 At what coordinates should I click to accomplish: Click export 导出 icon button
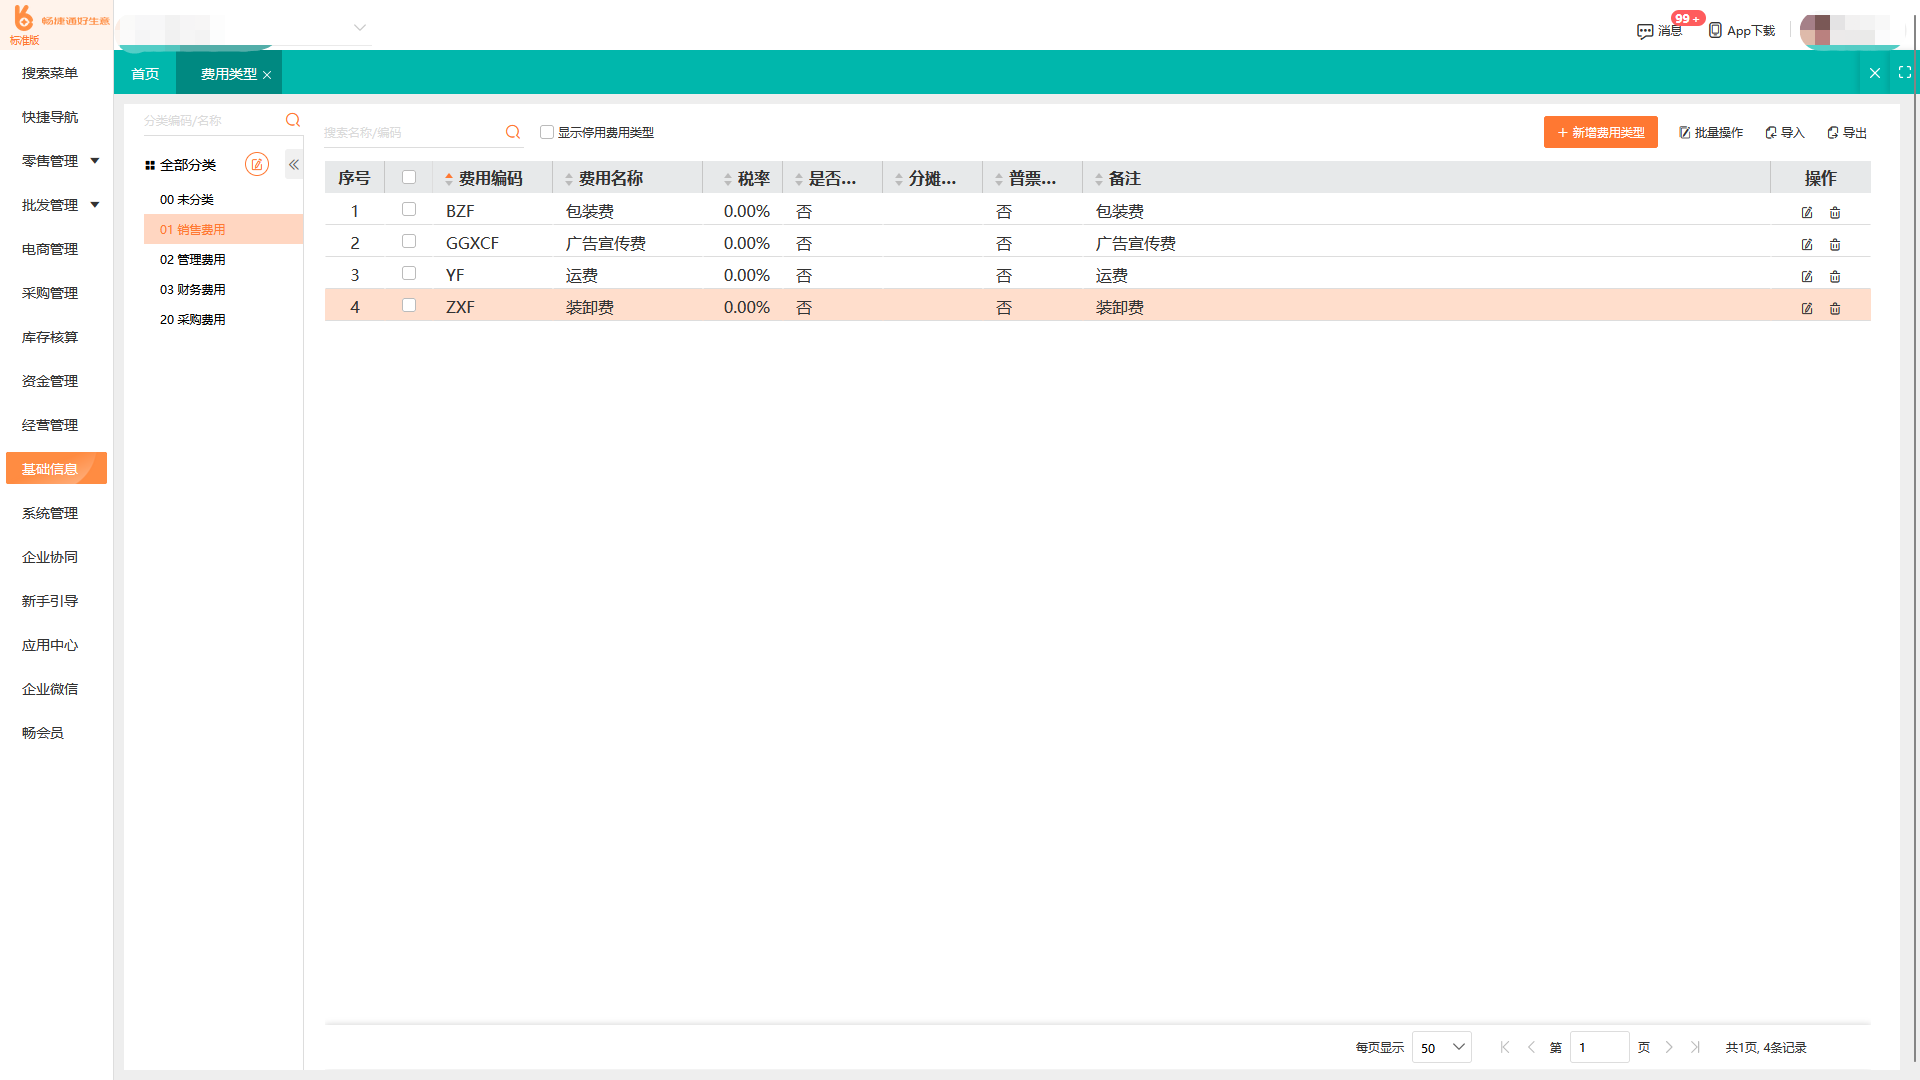point(1846,131)
